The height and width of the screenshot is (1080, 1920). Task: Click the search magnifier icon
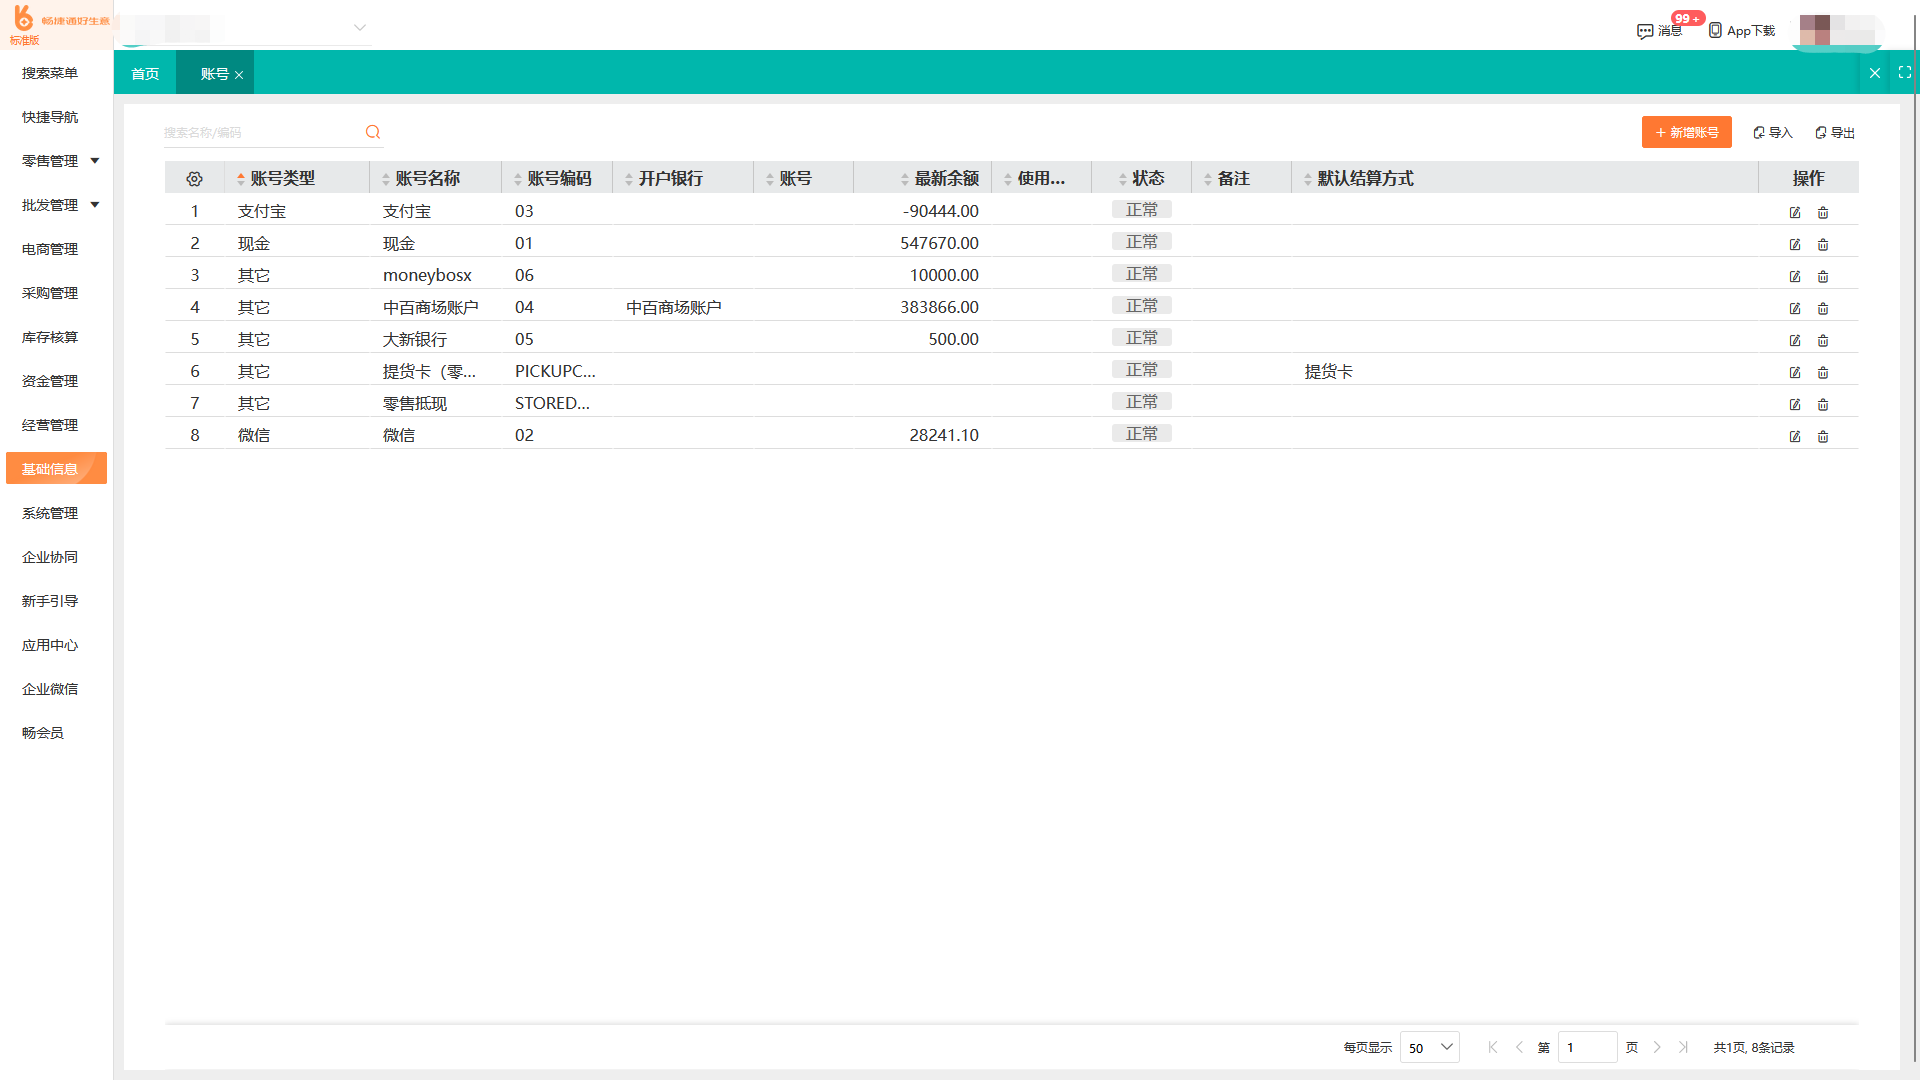coord(375,131)
